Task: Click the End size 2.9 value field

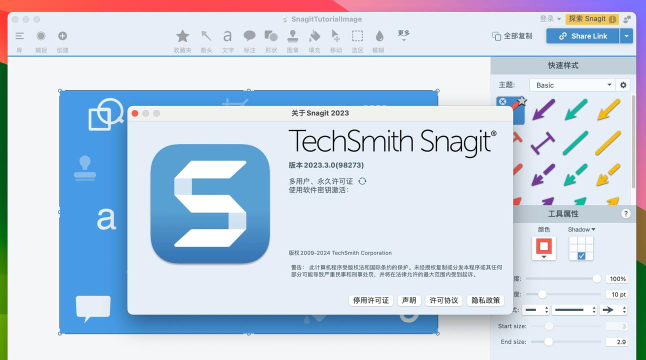Action: tap(617, 341)
